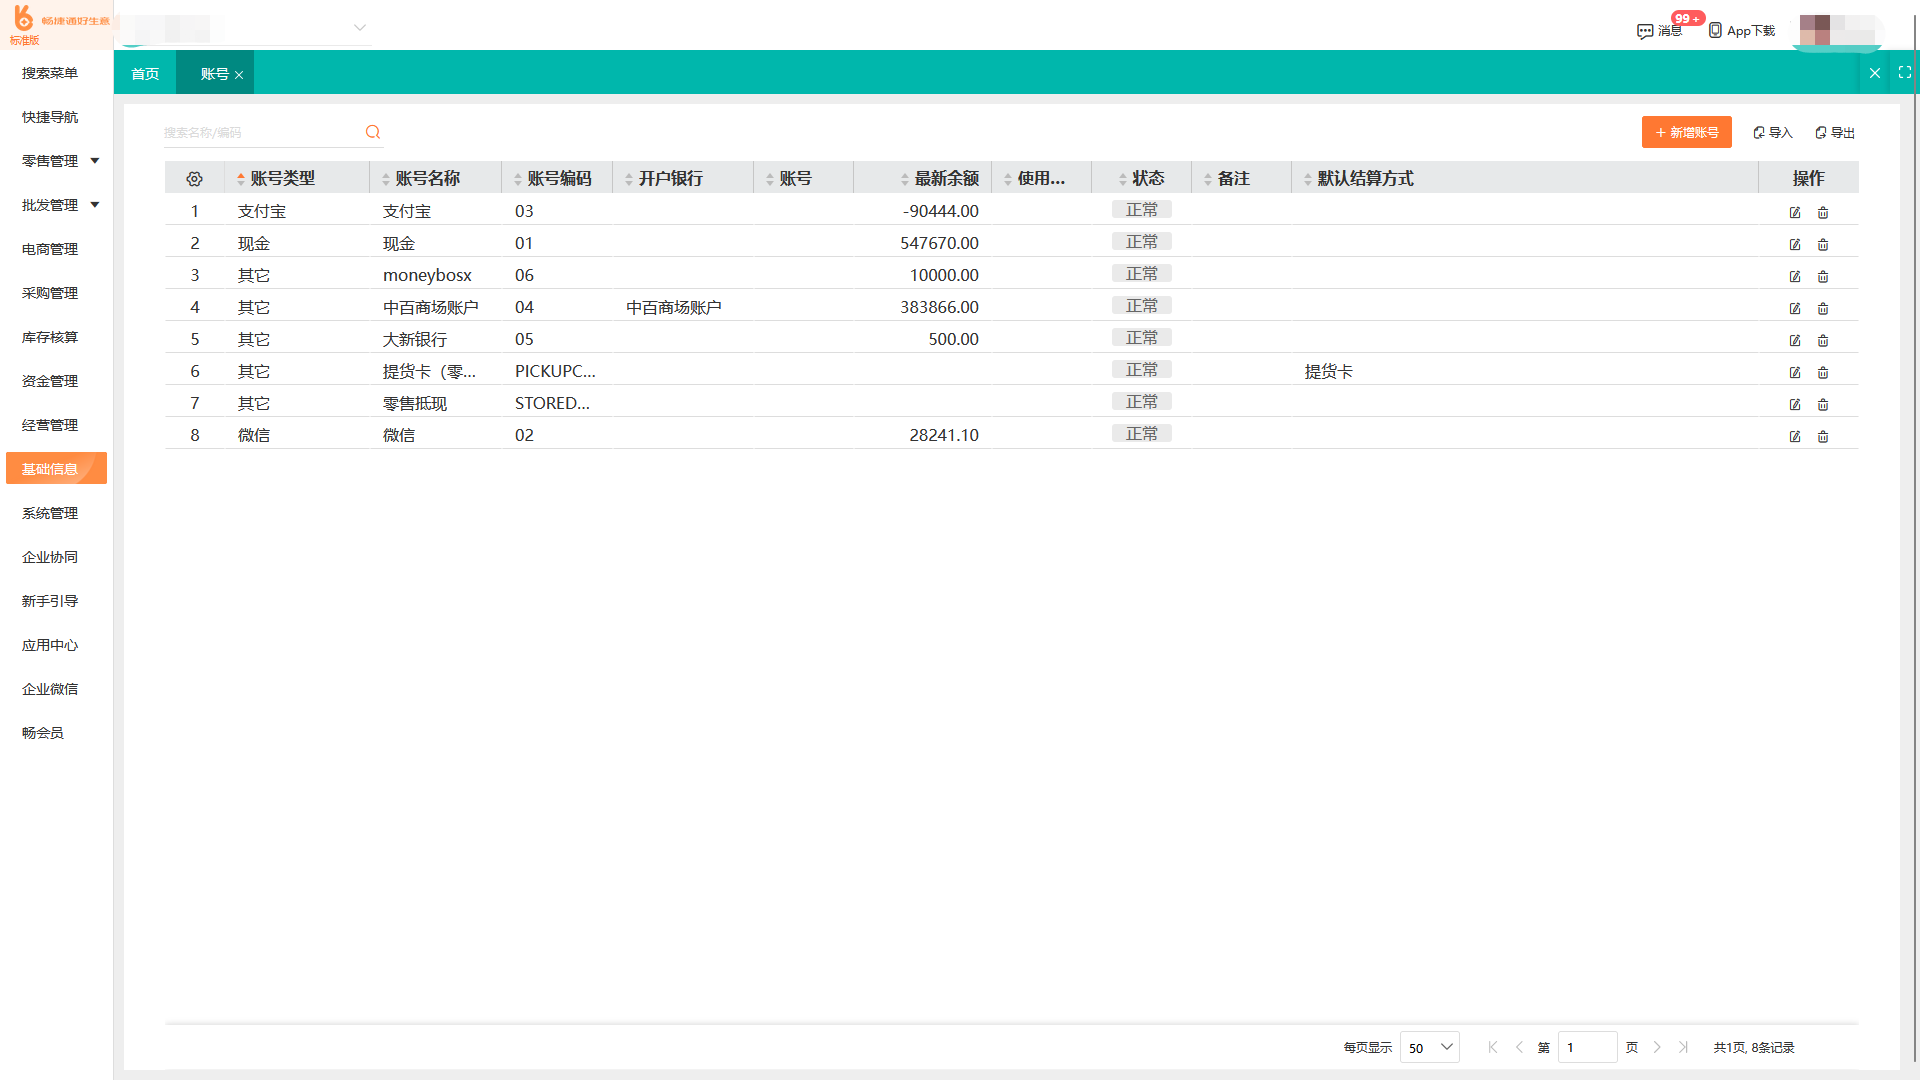Click the 首页 home tab
The image size is (1920, 1080).
tap(146, 73)
